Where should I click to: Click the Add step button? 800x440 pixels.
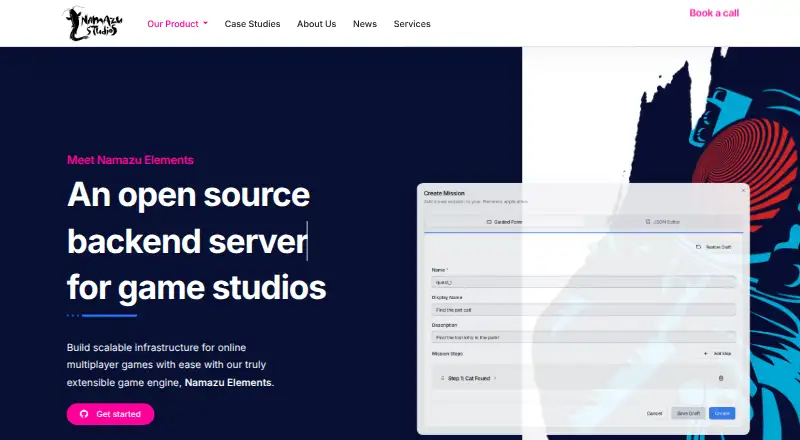point(717,354)
